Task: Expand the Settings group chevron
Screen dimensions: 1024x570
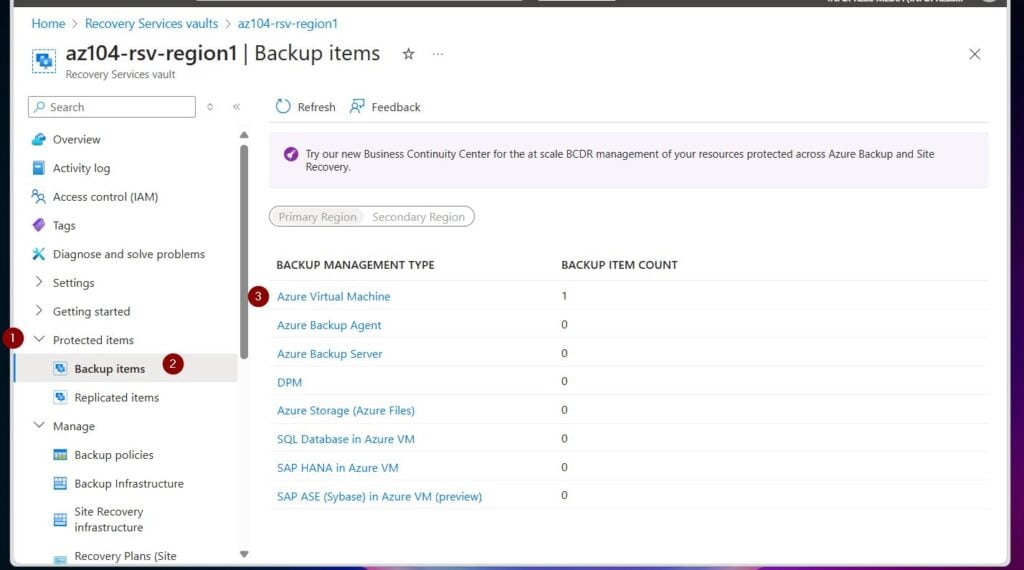Action: 39,281
